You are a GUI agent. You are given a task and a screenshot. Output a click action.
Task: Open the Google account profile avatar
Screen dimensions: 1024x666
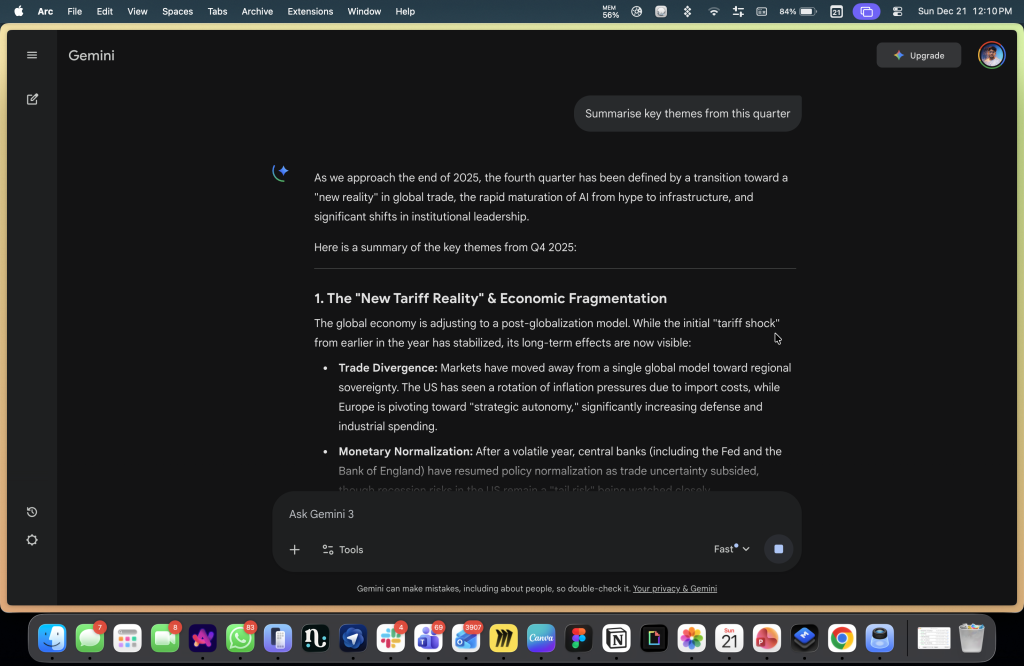[991, 55]
